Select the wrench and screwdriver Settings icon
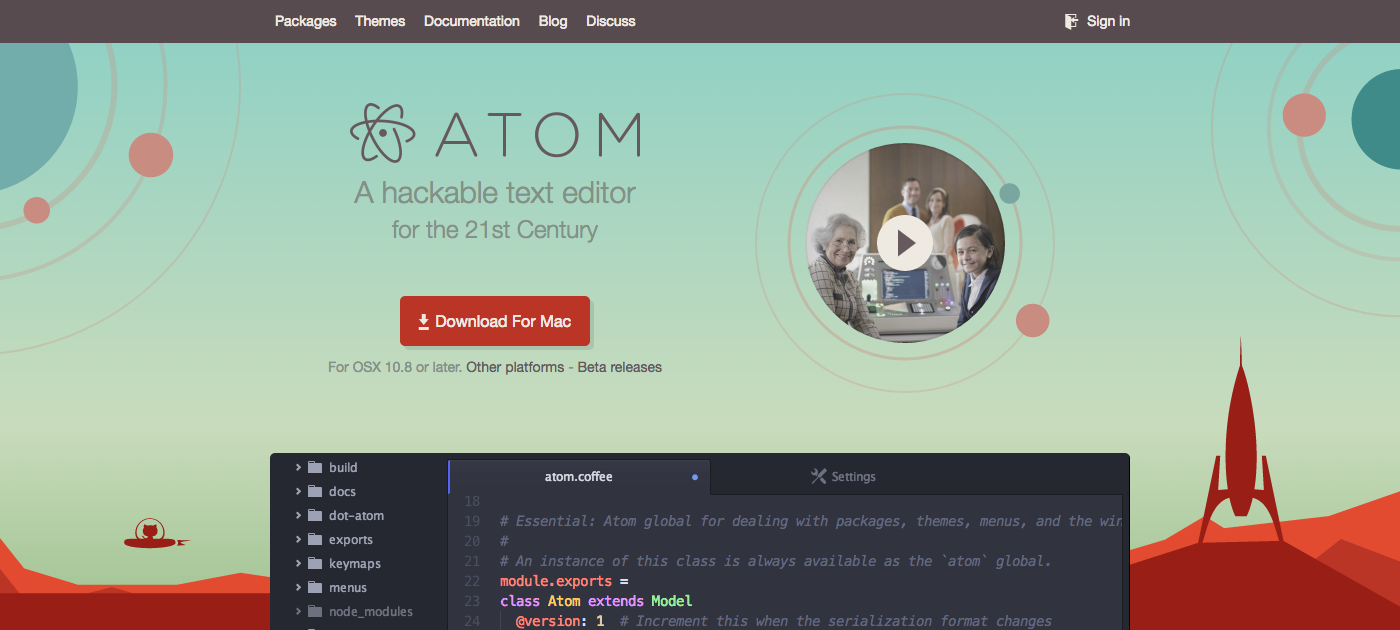Screen dimensions: 1400x630 point(817,476)
